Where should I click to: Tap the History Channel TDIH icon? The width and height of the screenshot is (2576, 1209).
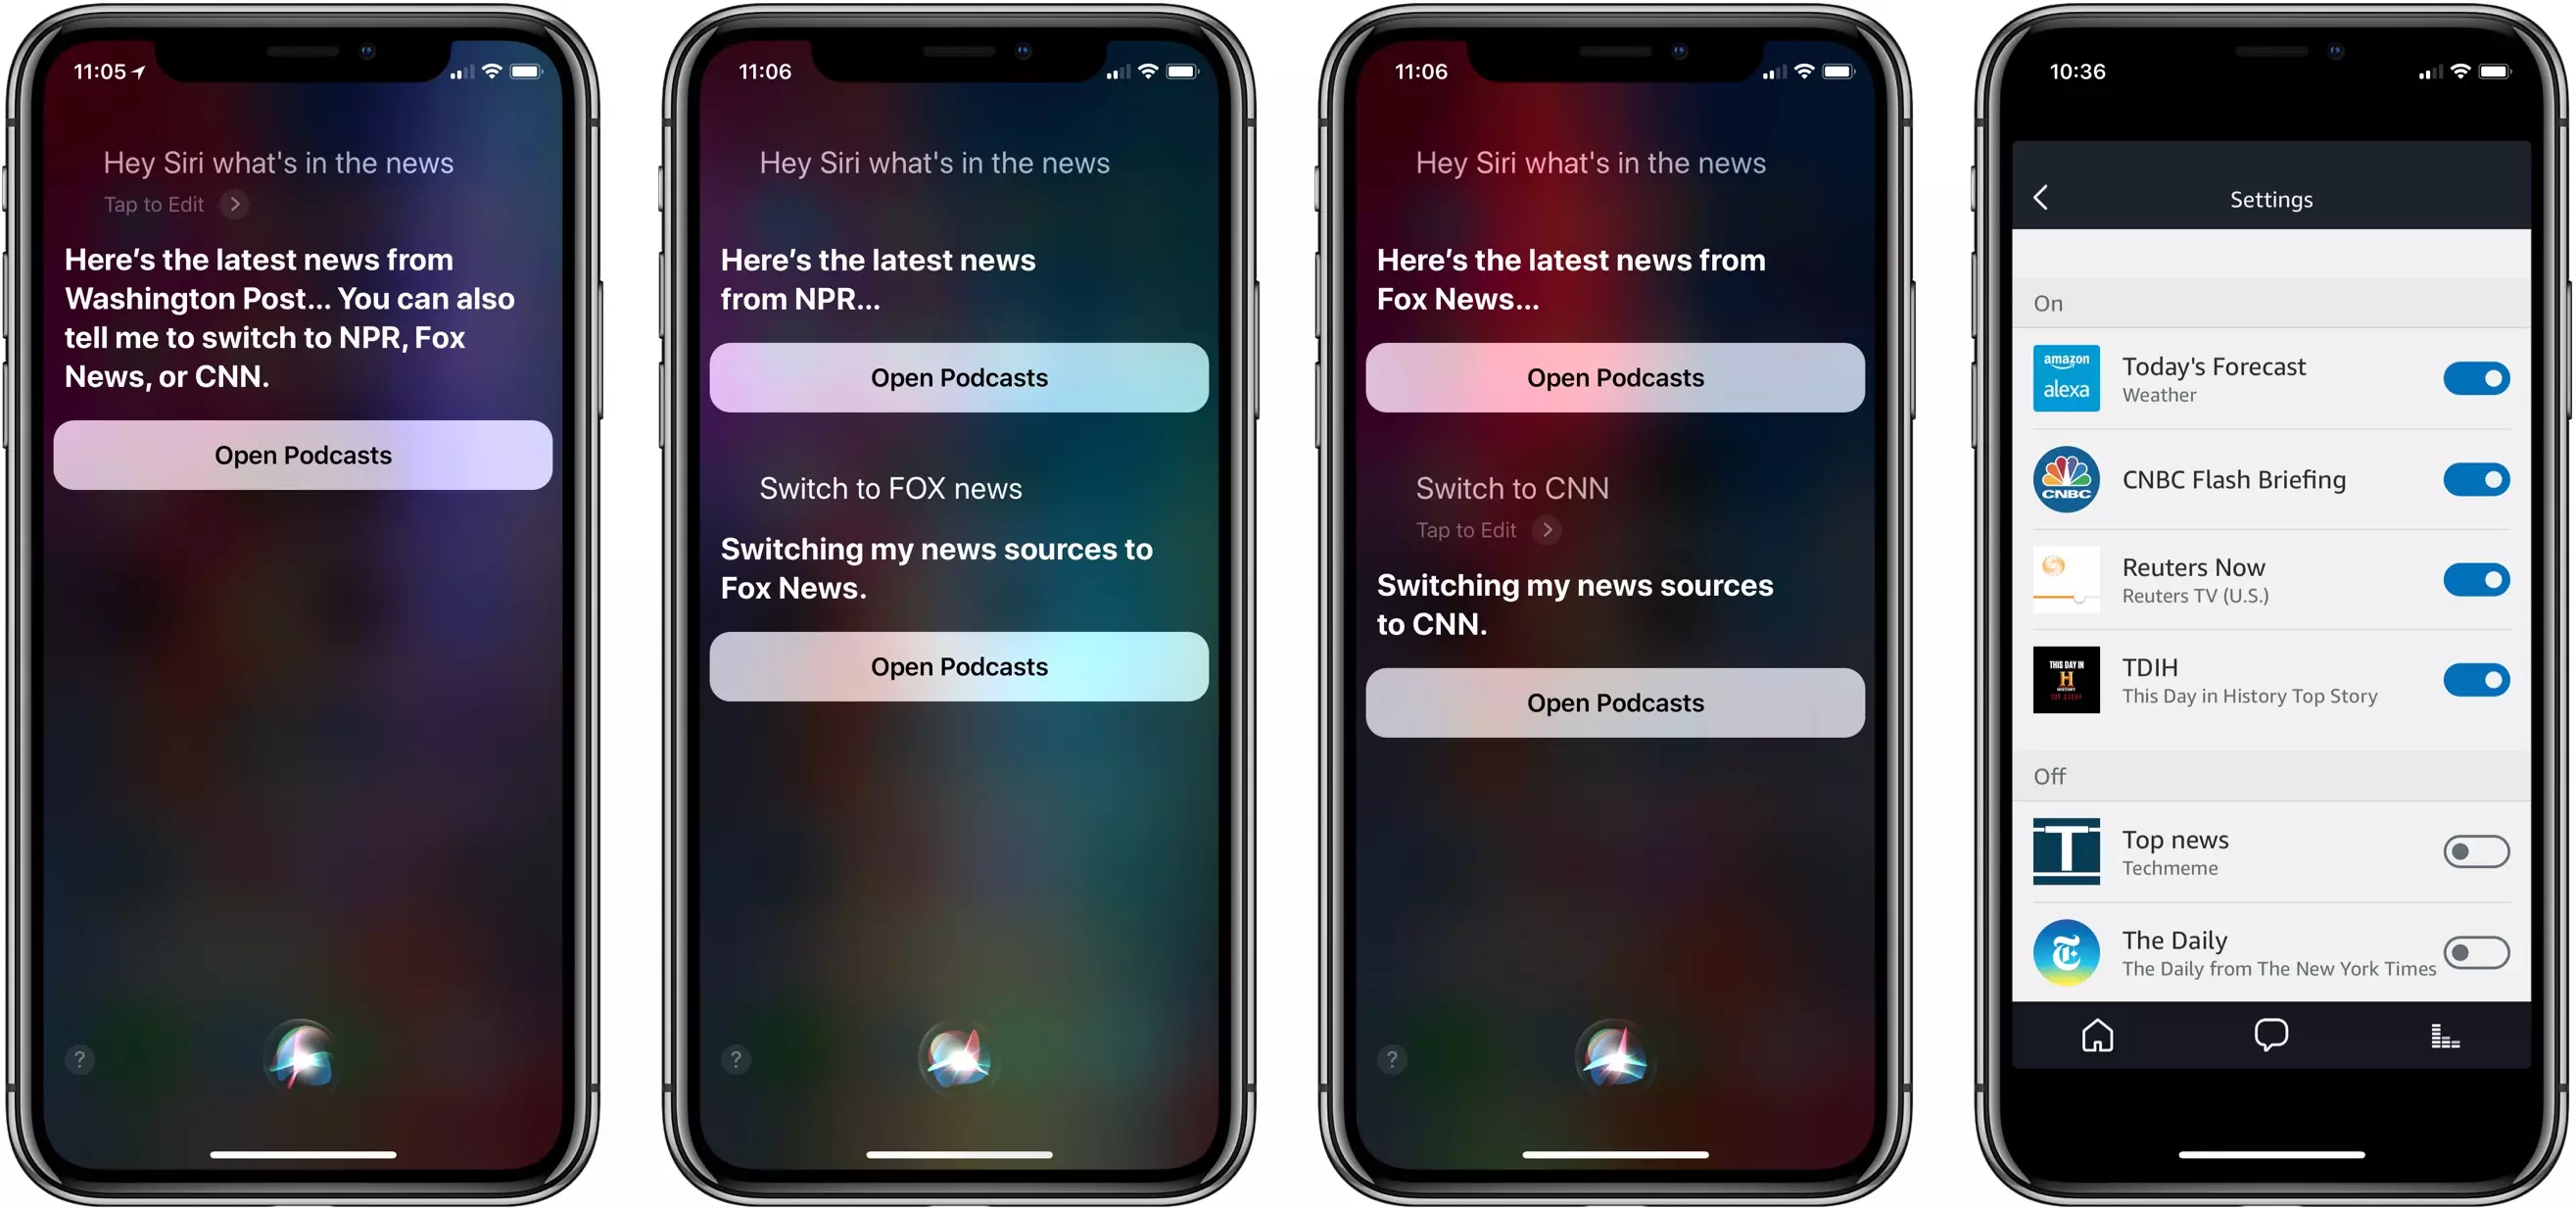pyautogui.click(x=2064, y=682)
